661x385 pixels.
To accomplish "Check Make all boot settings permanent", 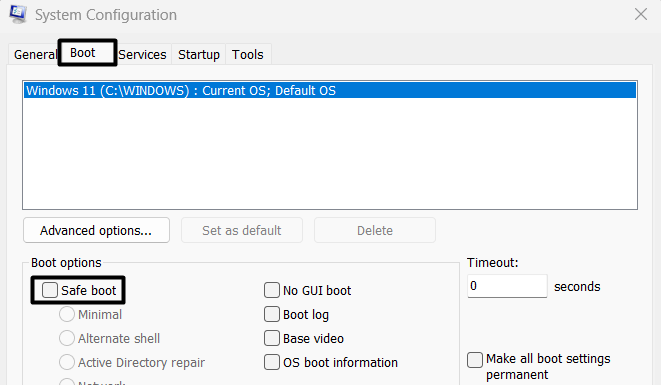I will click(475, 360).
